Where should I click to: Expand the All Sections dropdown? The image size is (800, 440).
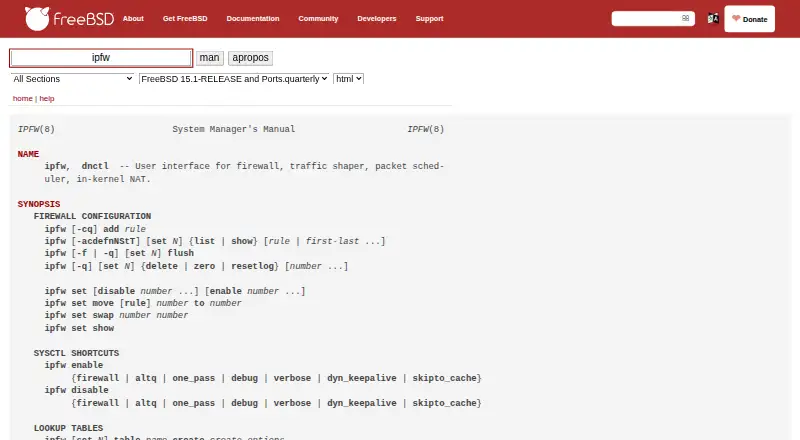72,79
